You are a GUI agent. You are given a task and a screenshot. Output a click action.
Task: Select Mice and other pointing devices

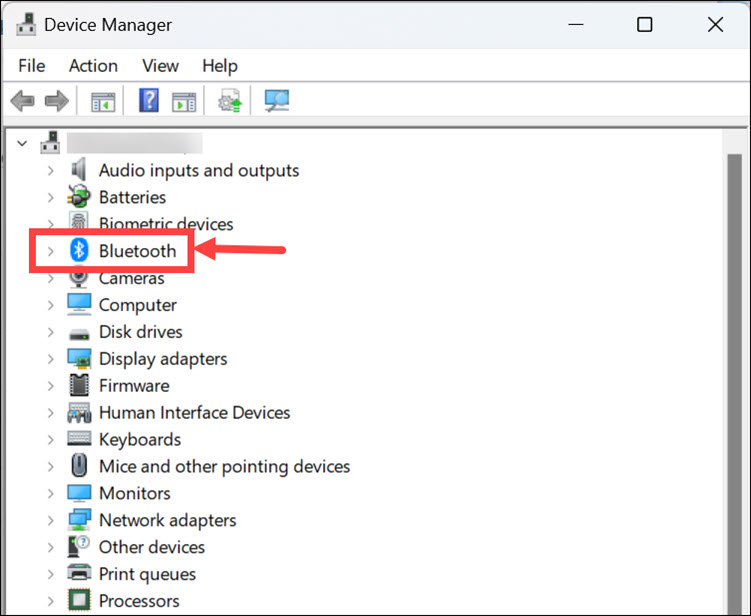click(x=224, y=467)
